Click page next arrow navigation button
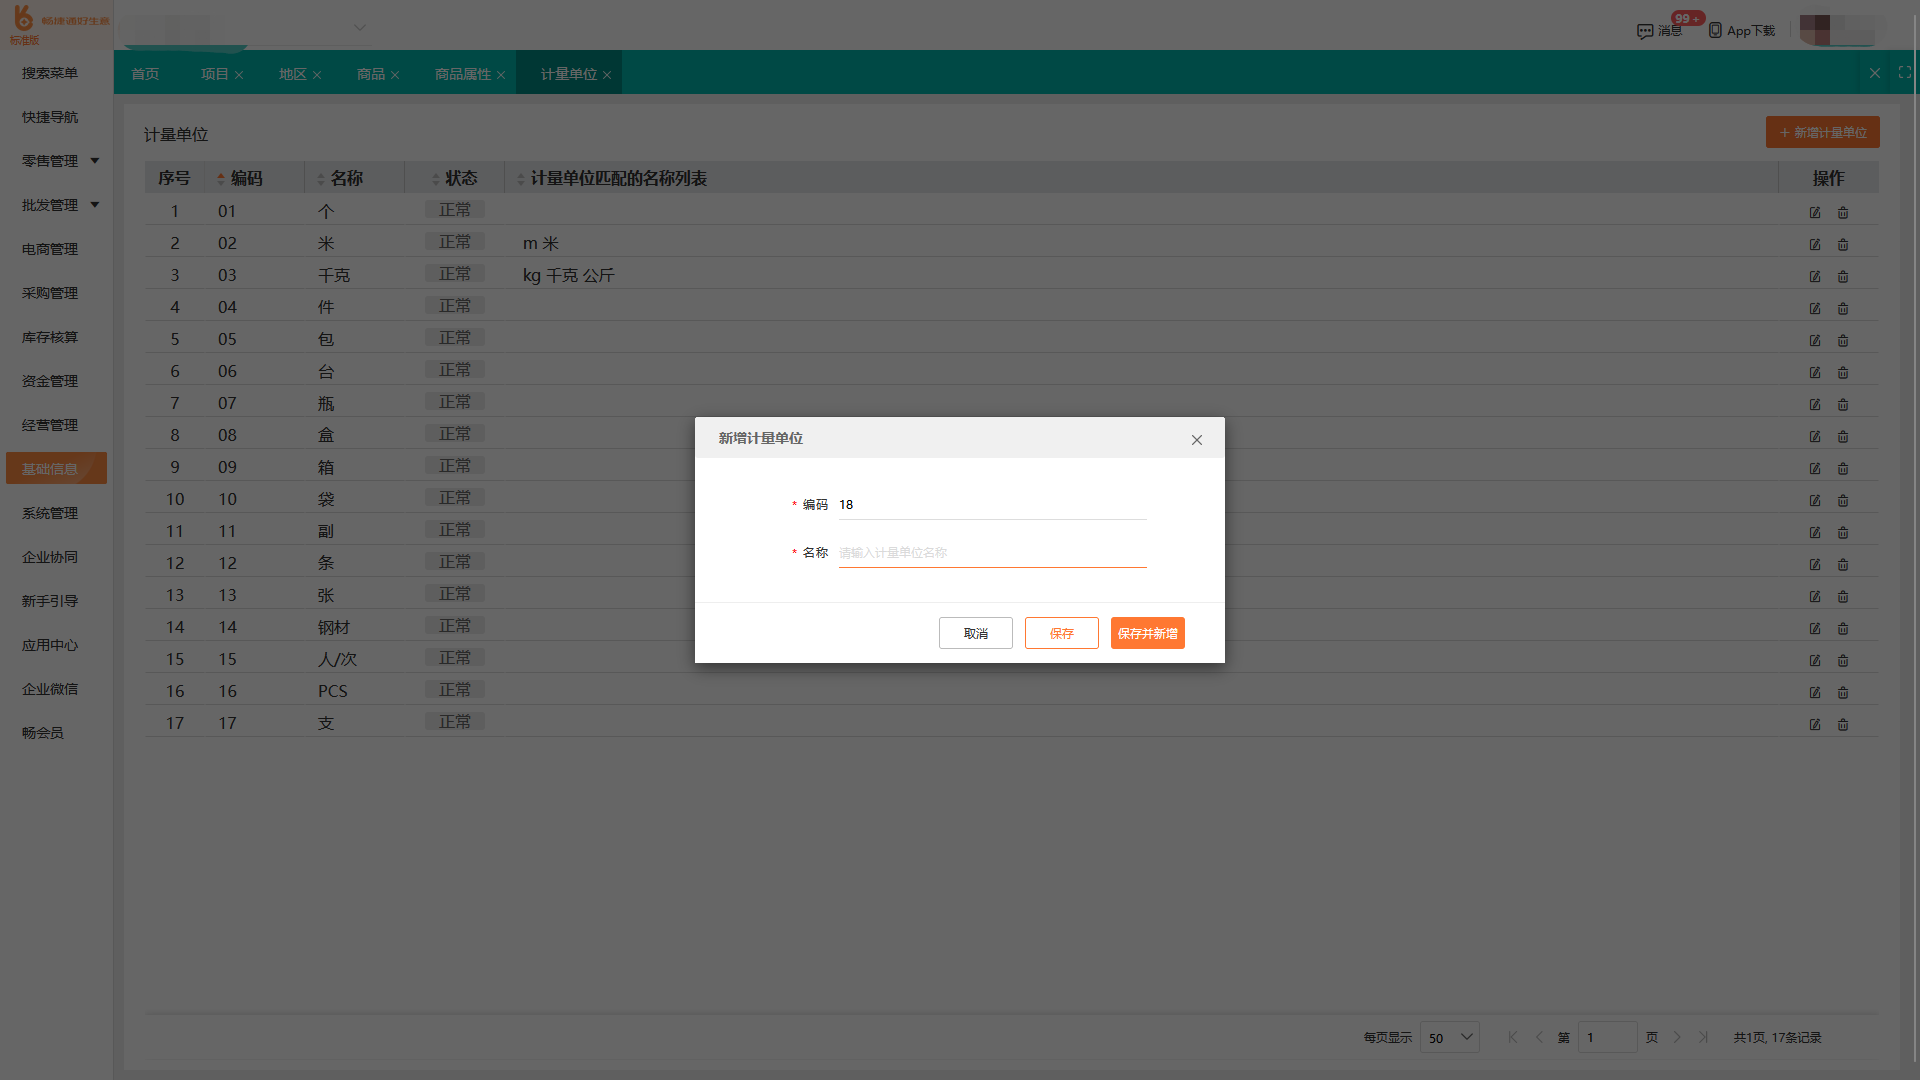 [x=1677, y=1038]
